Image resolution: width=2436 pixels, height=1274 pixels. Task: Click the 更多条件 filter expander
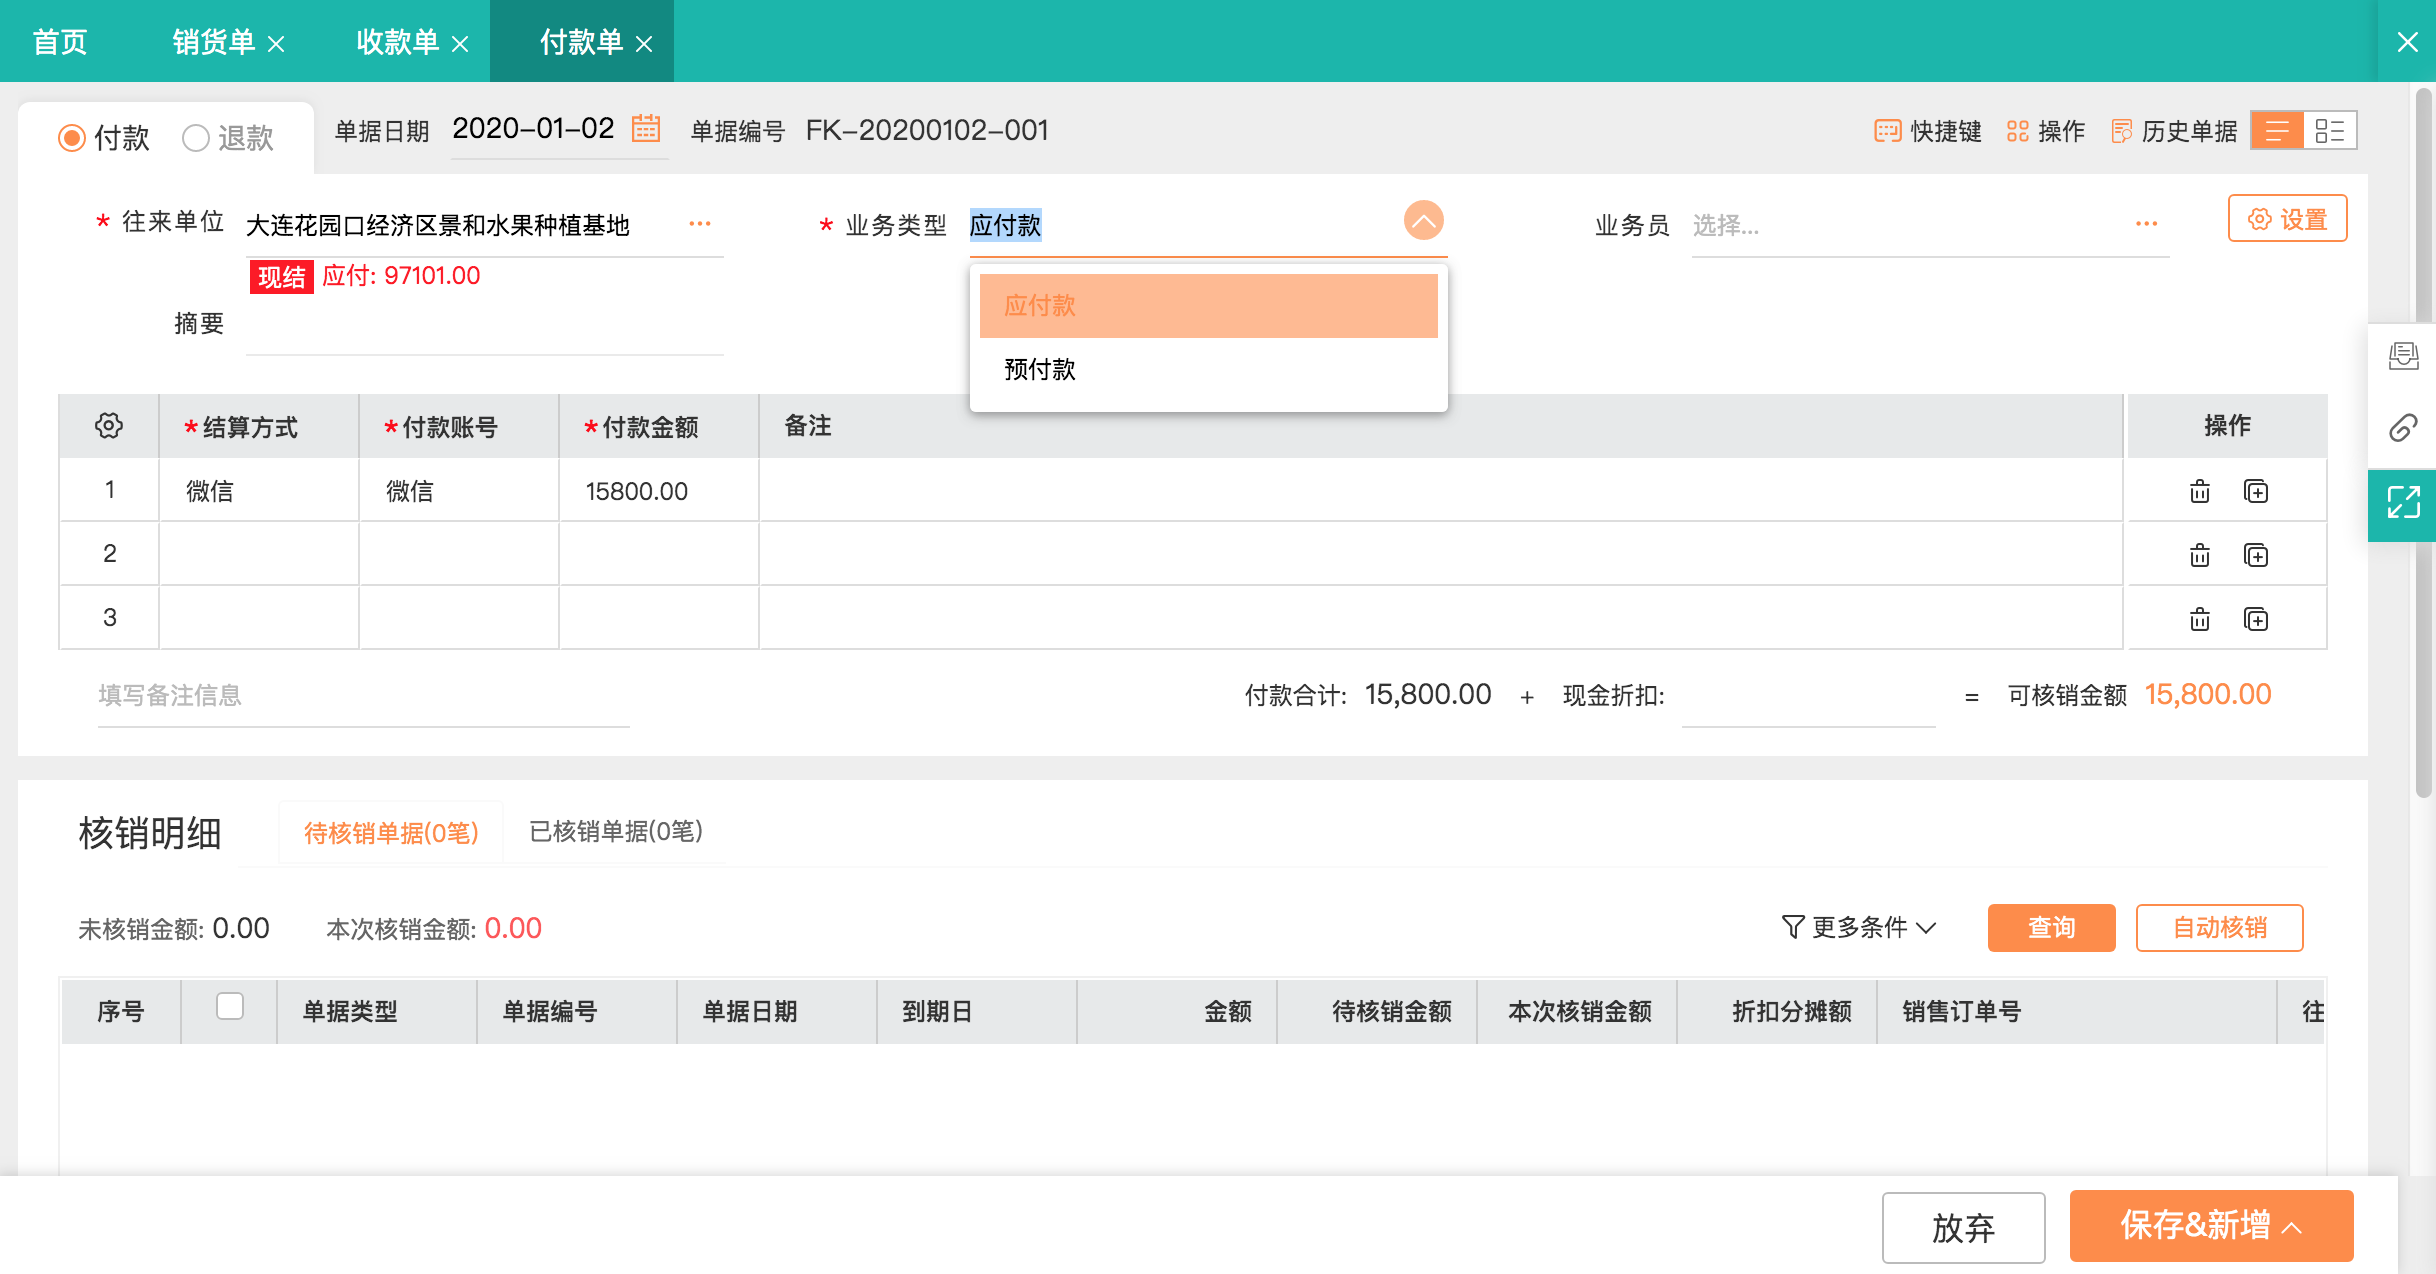[1859, 928]
